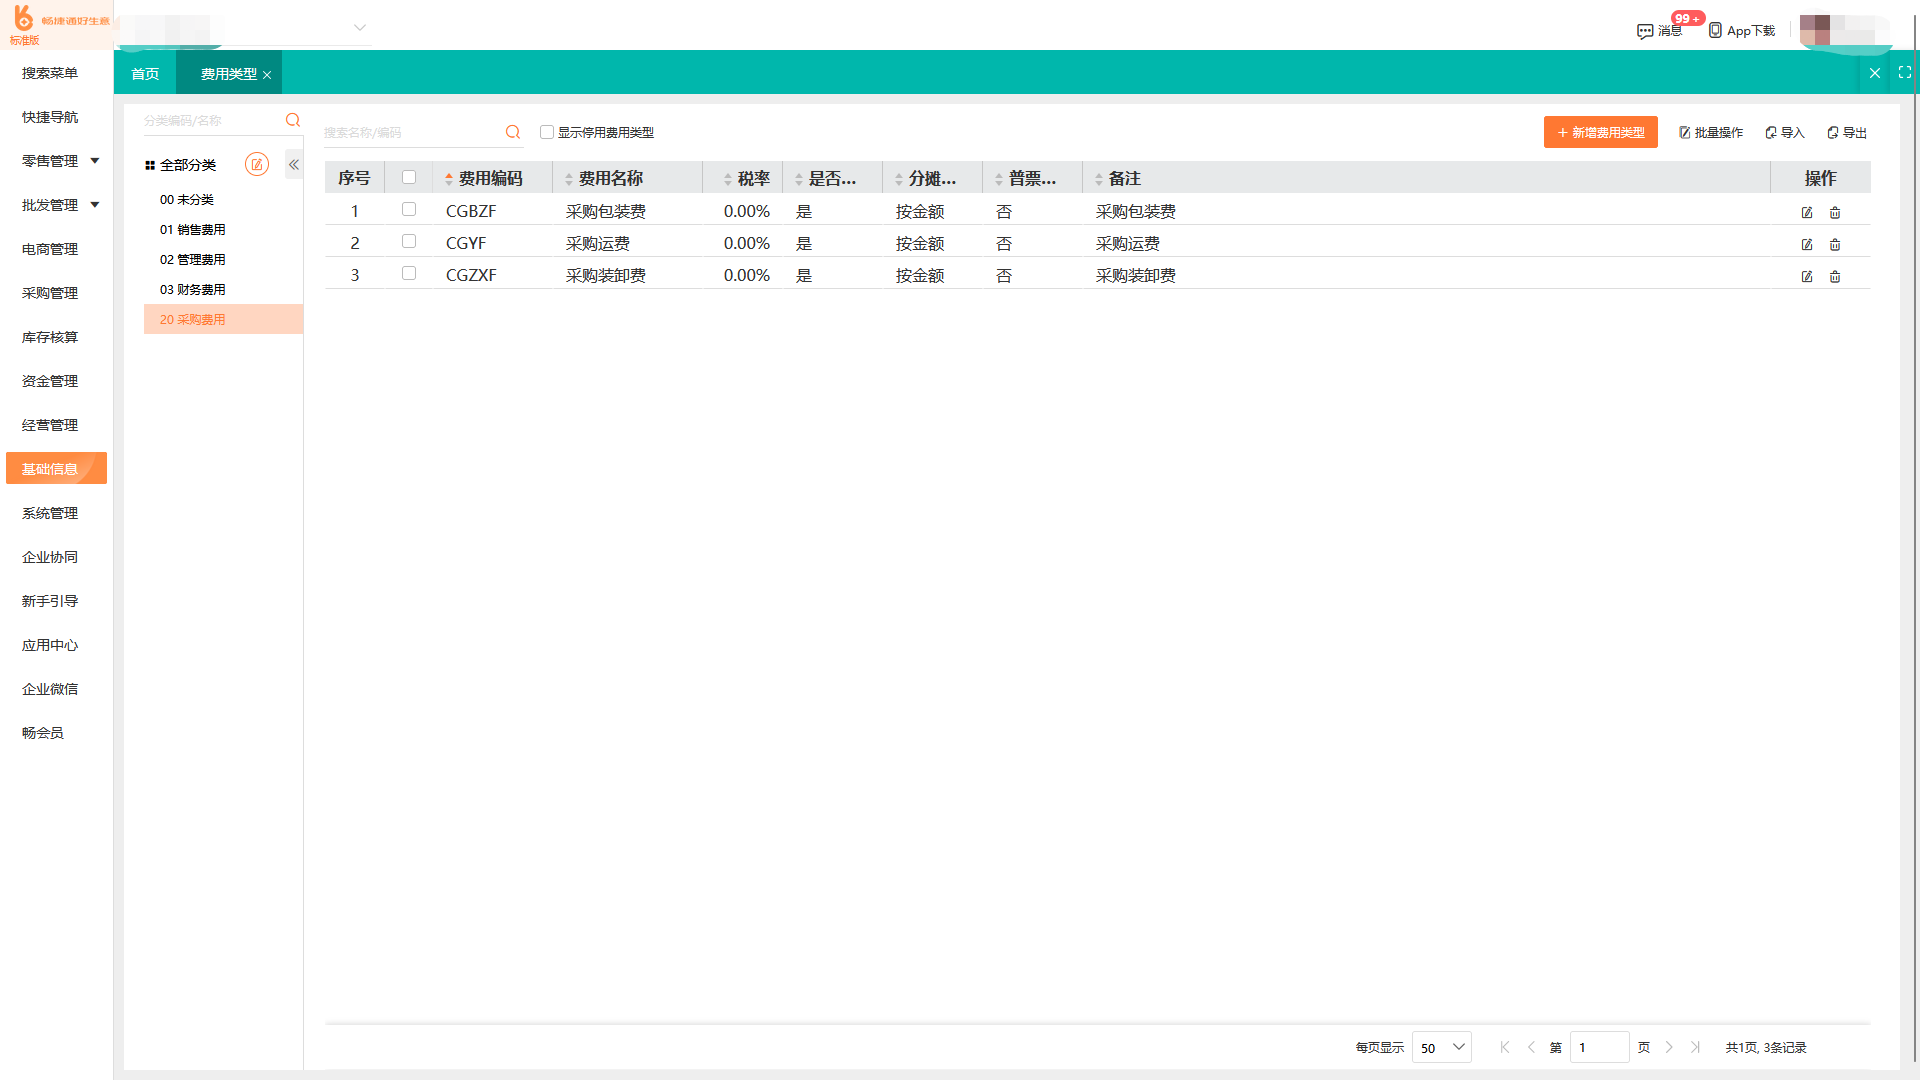Select checkbox for row 2 采购运费
Screen dimensions: 1920x1080
[407, 241]
